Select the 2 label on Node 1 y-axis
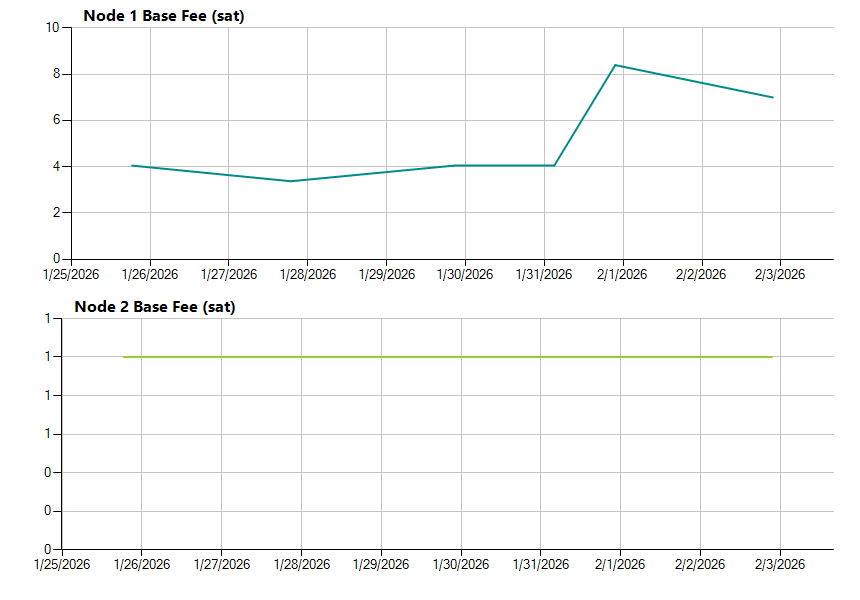 point(57,212)
